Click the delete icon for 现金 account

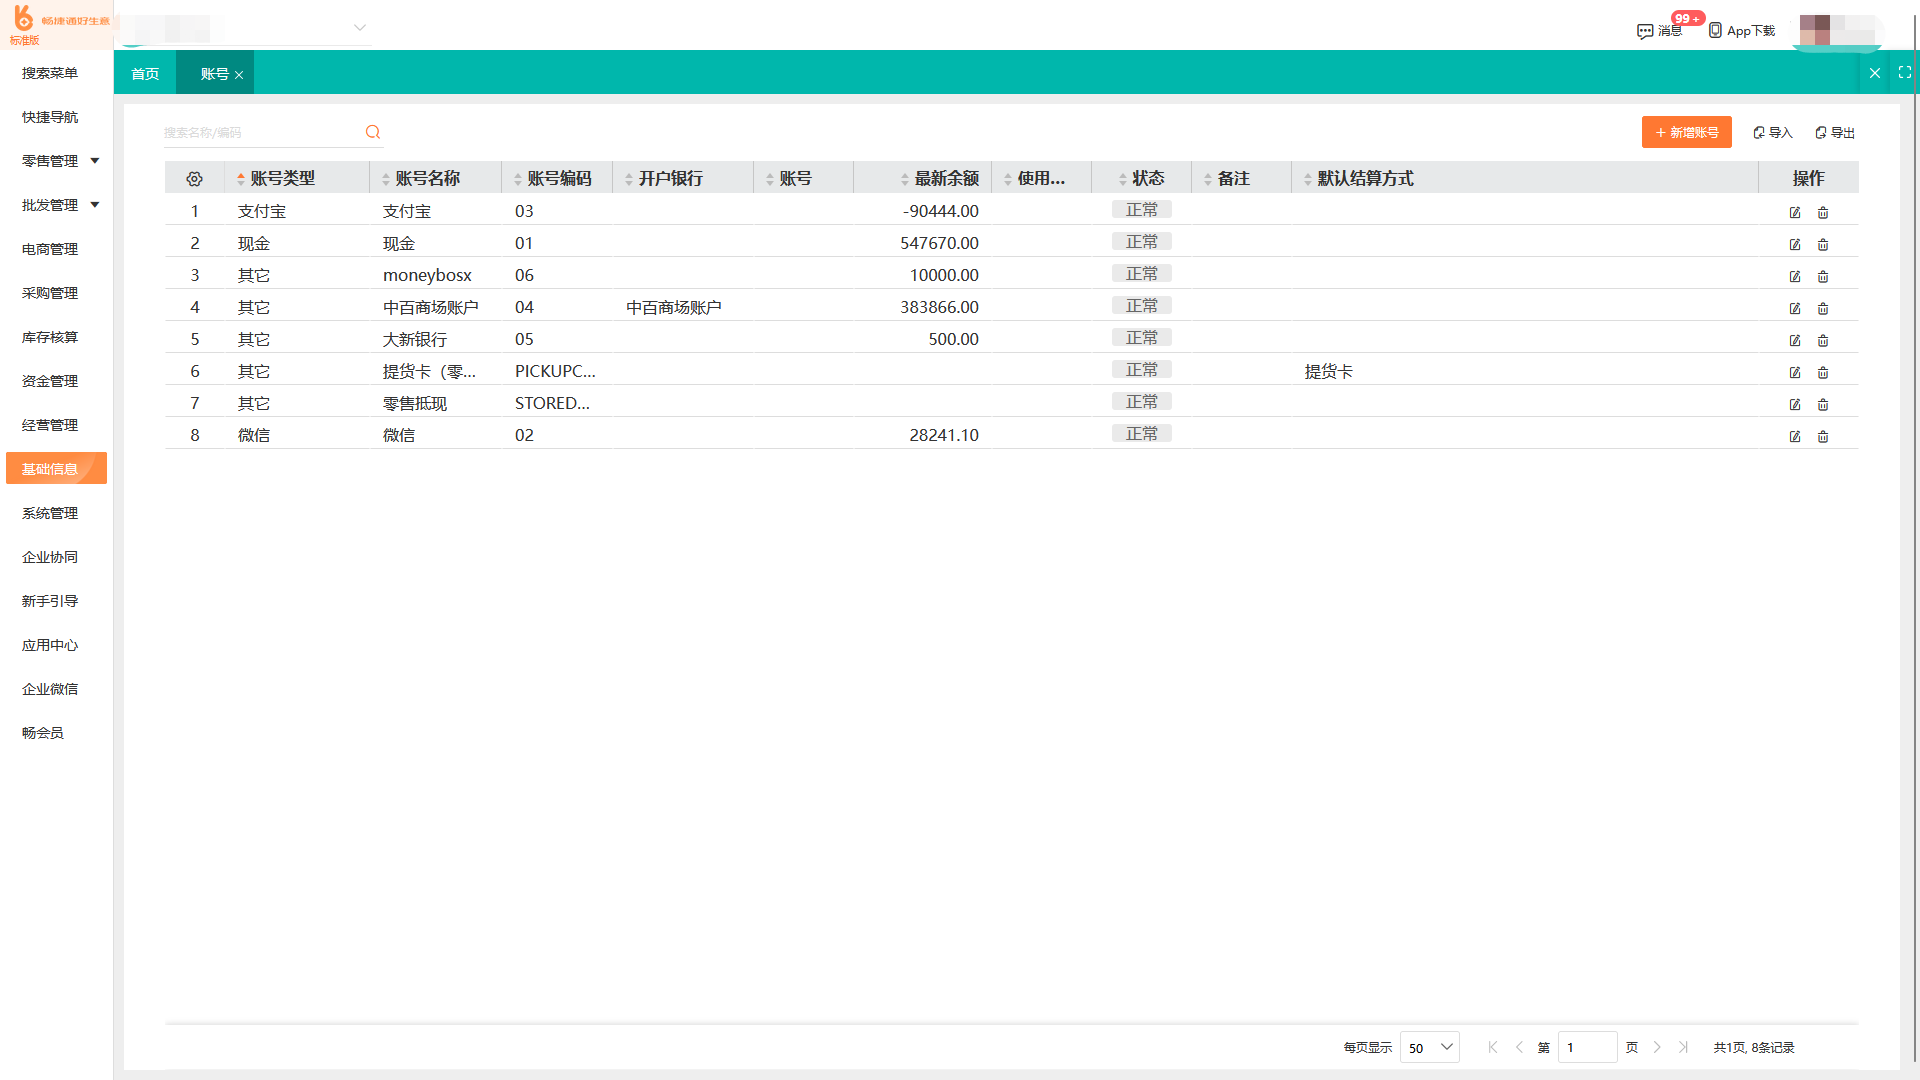[x=1824, y=243]
